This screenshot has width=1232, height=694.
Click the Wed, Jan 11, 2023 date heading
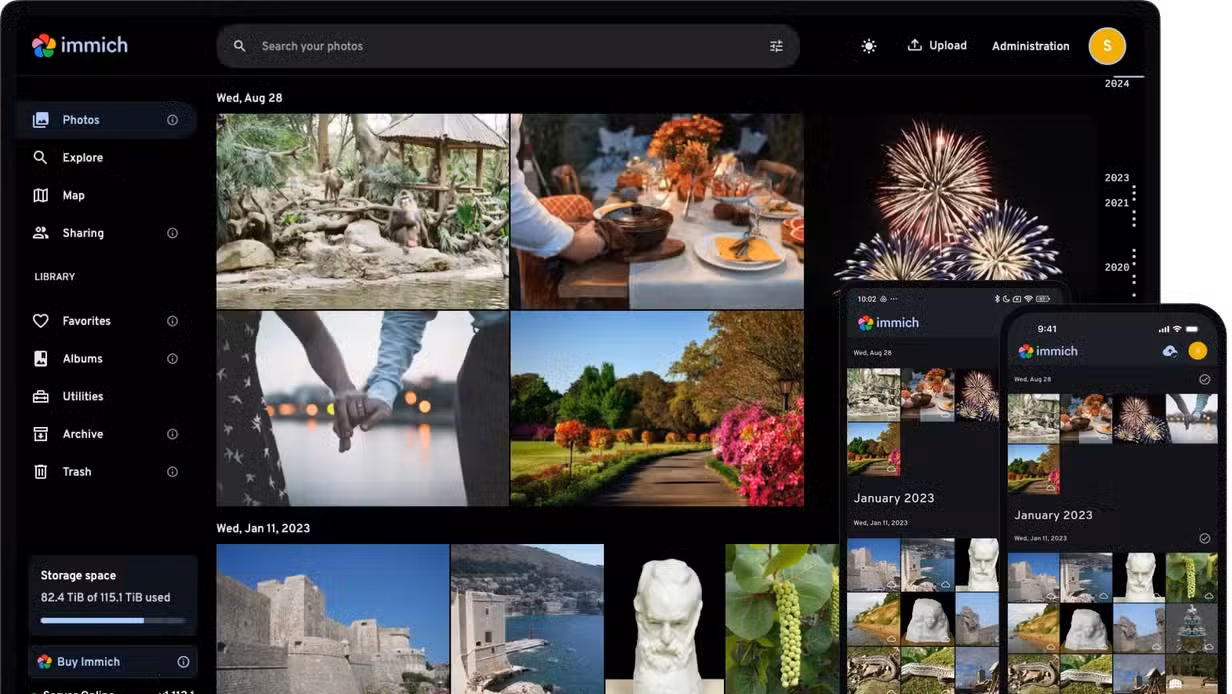tap(264, 528)
